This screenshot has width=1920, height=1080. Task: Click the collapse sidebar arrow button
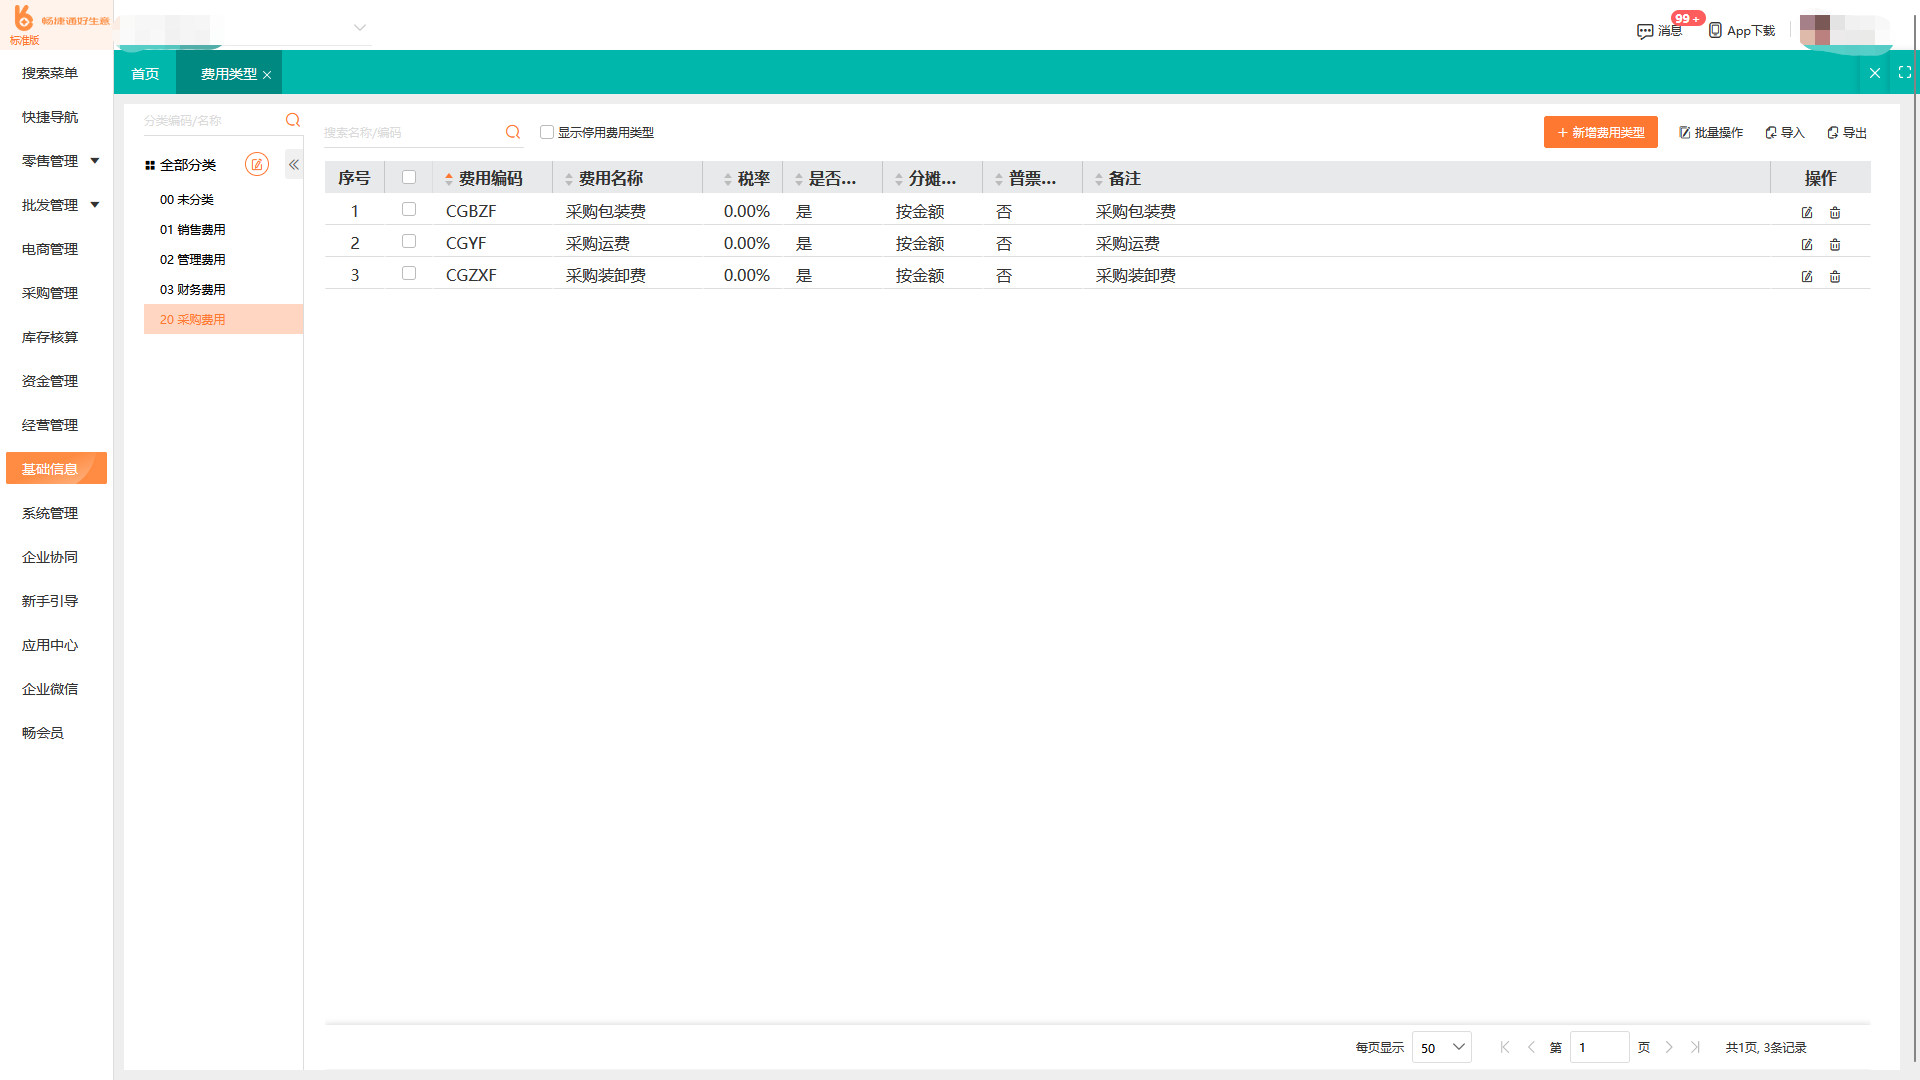click(x=294, y=165)
